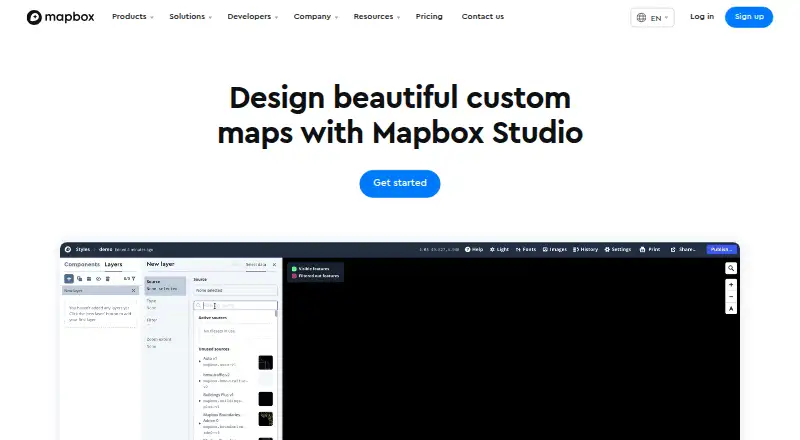Click the Buildings Plus v1 thumbnail
The image size is (800, 440).
[x=265, y=399]
